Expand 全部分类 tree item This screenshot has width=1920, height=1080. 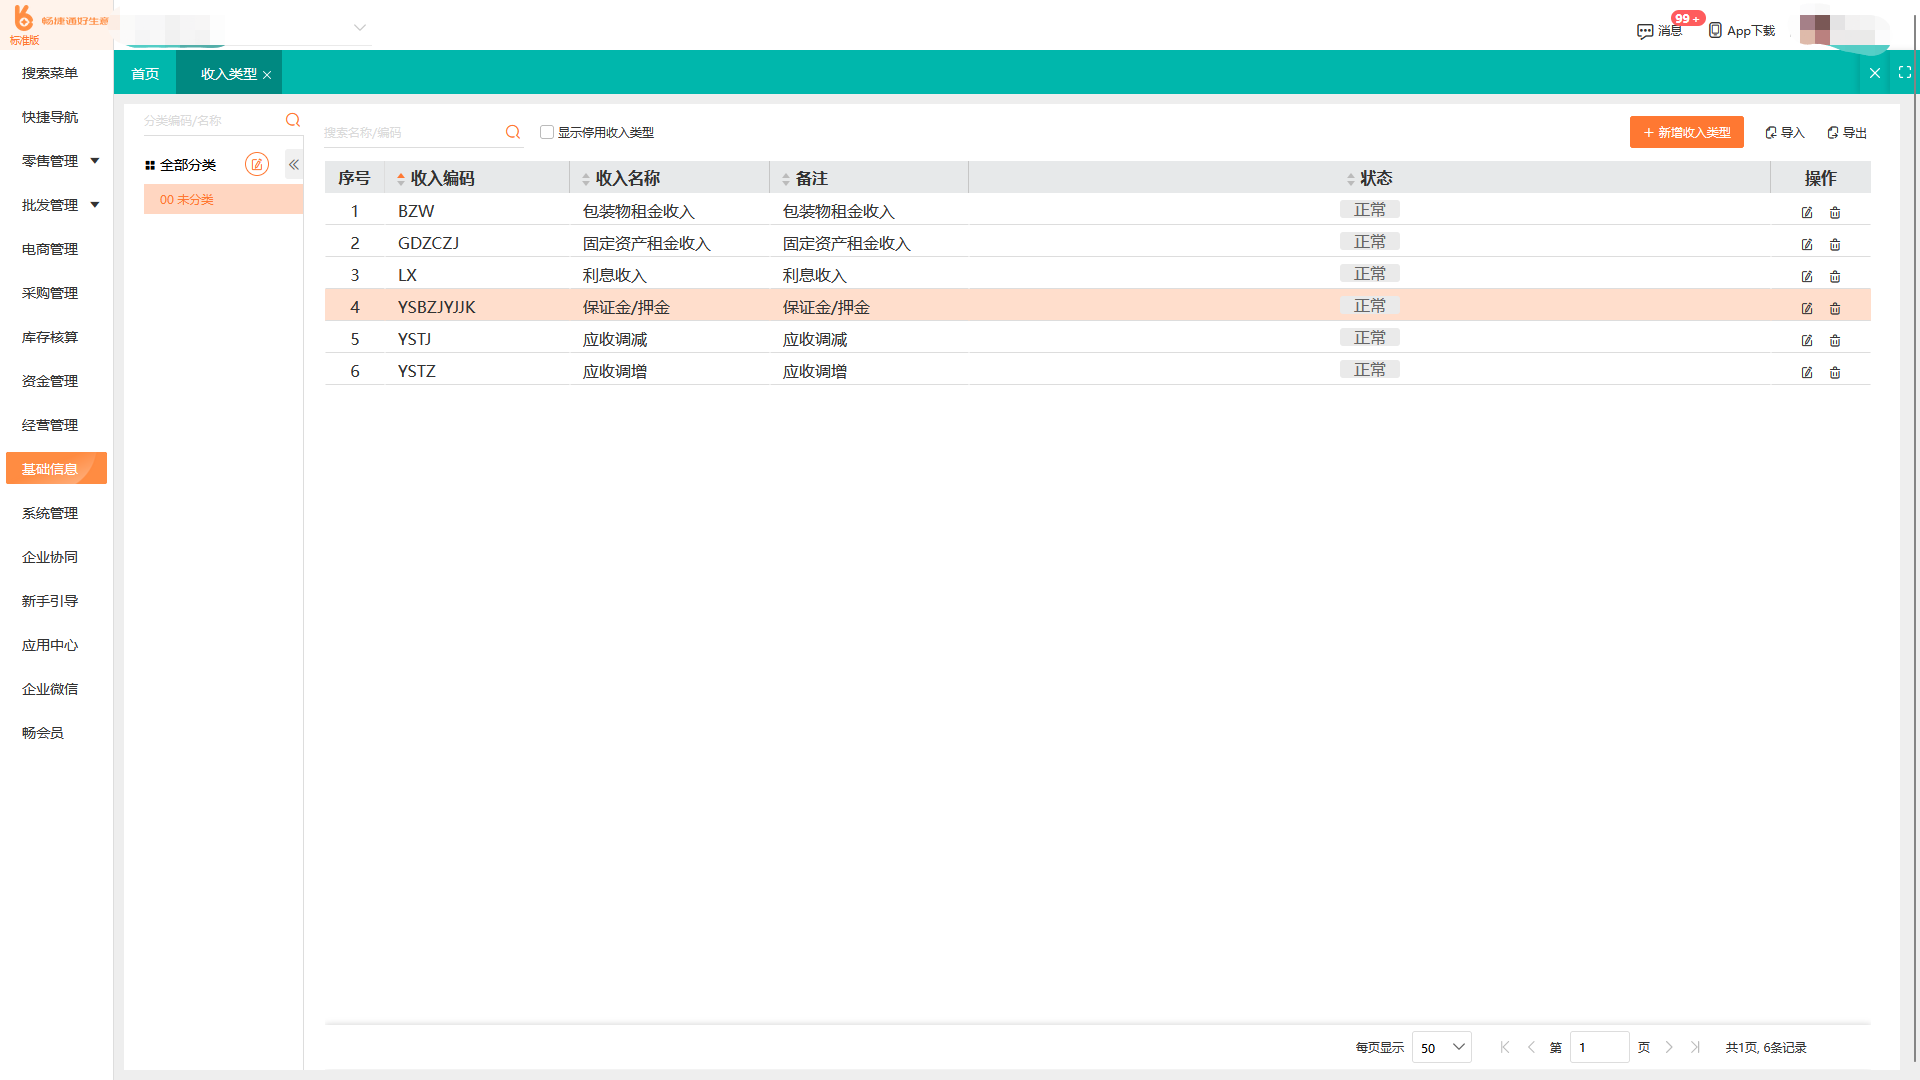[x=149, y=162]
